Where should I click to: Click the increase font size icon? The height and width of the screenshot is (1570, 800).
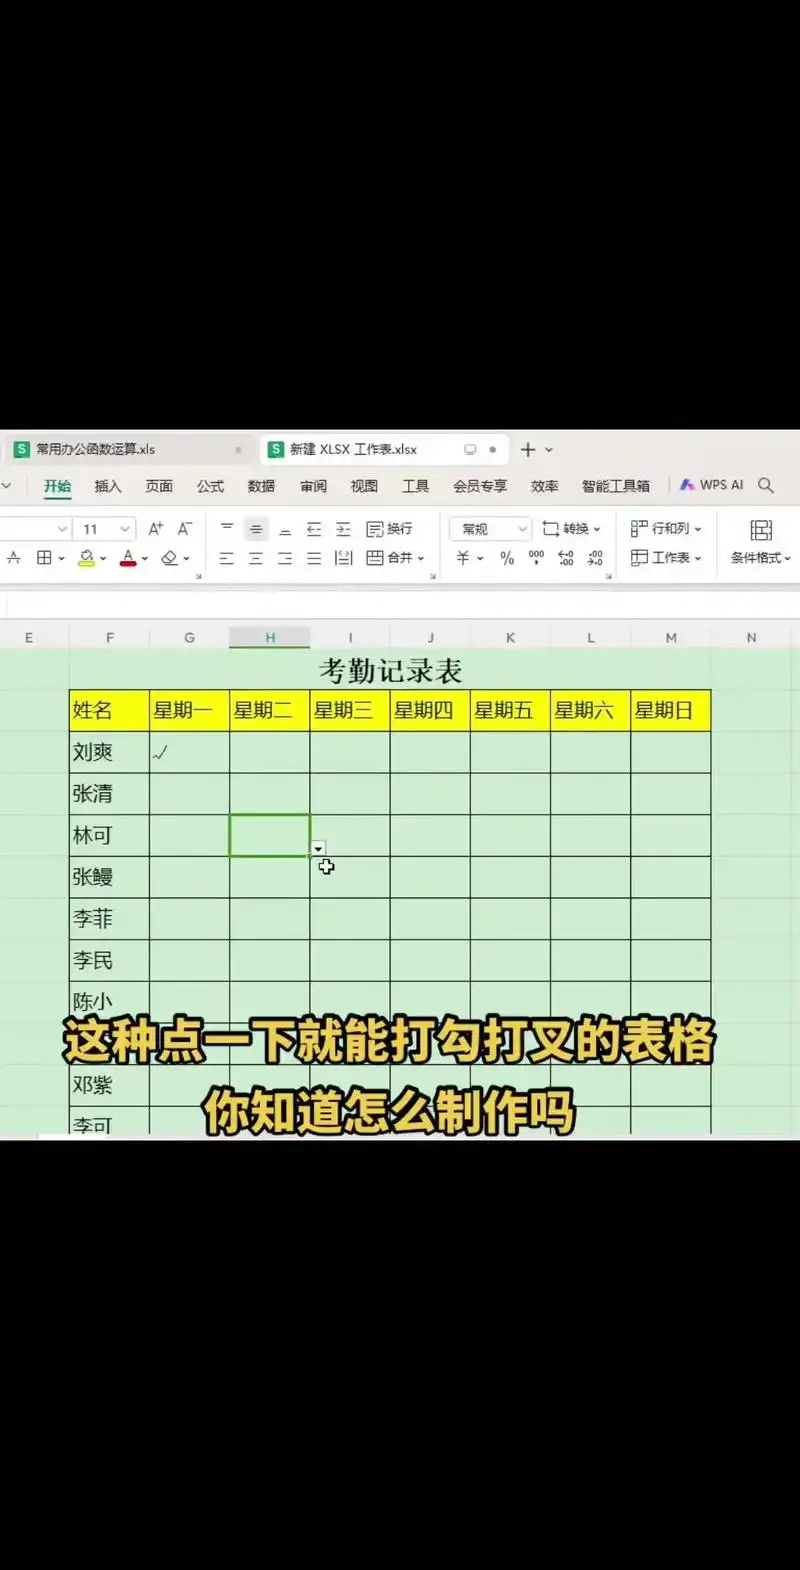pos(155,529)
